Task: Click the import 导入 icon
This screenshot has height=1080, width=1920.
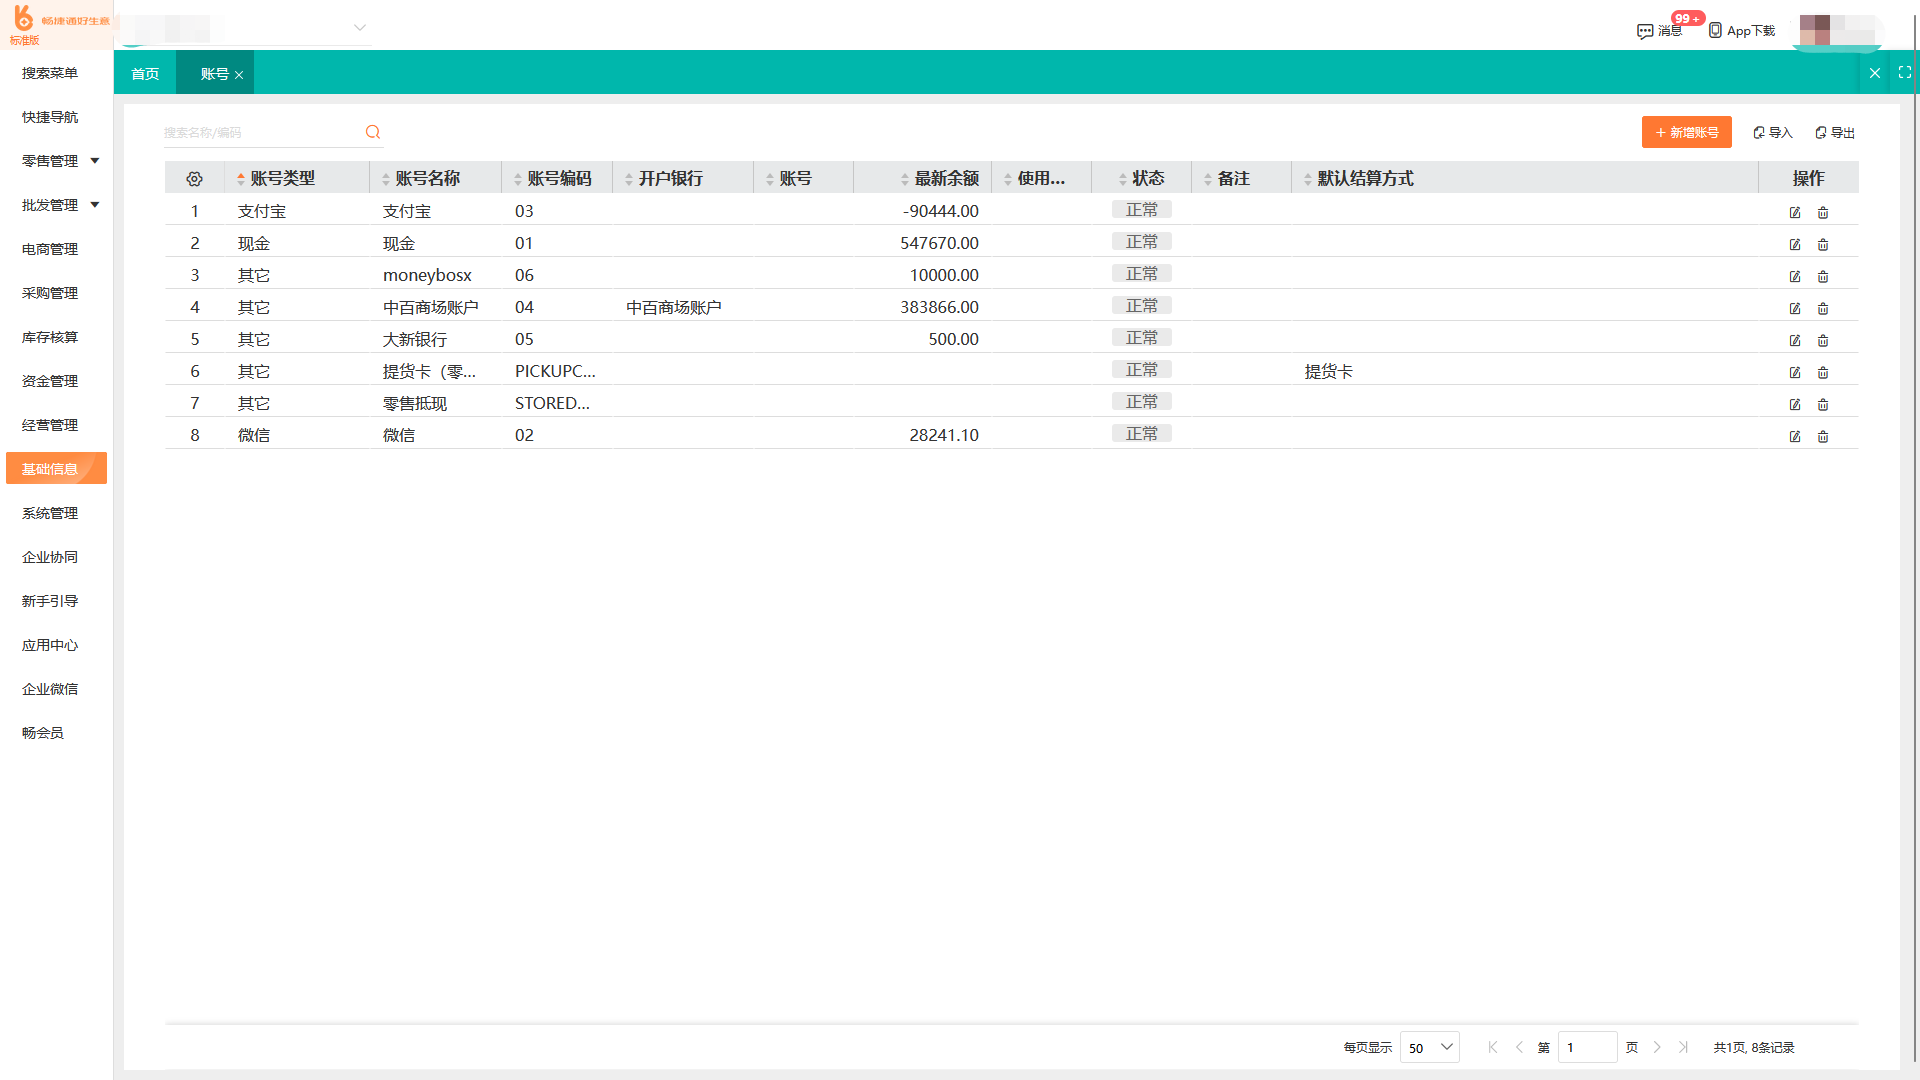Action: 1775,132
